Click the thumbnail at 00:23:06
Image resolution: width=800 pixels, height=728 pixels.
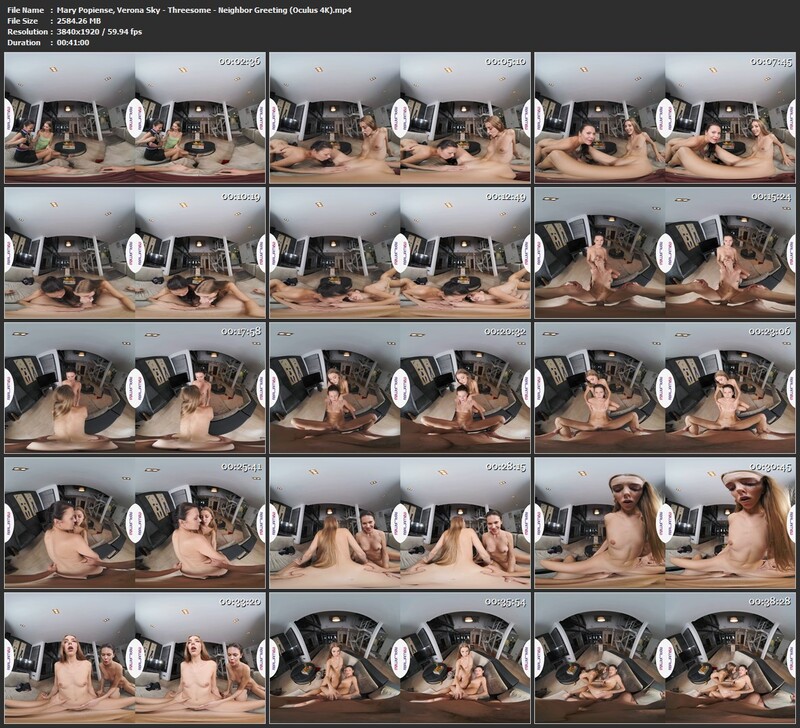[x=665, y=387]
